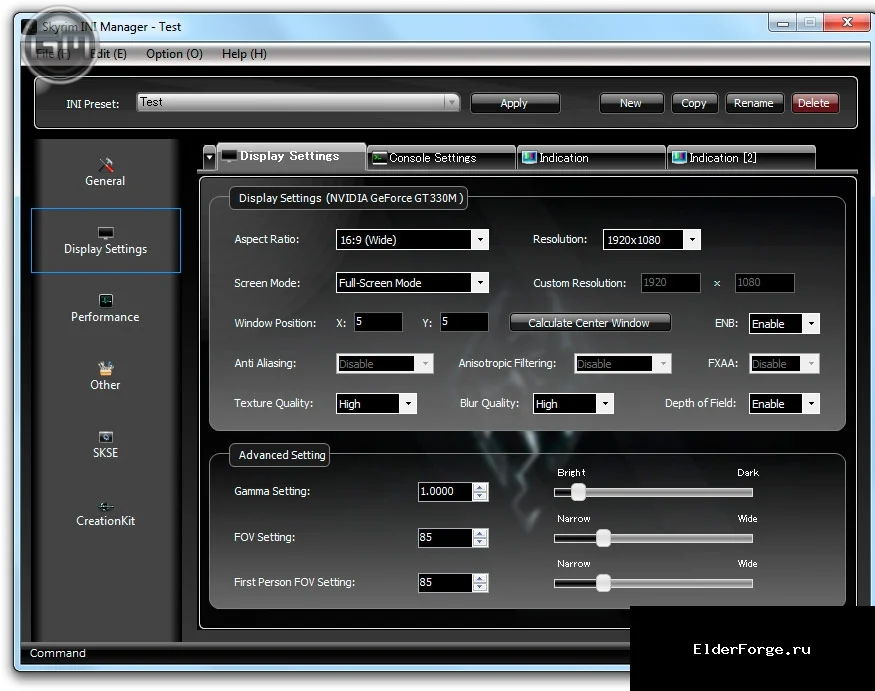Click the tab list arrow left of tabs

click(x=209, y=158)
